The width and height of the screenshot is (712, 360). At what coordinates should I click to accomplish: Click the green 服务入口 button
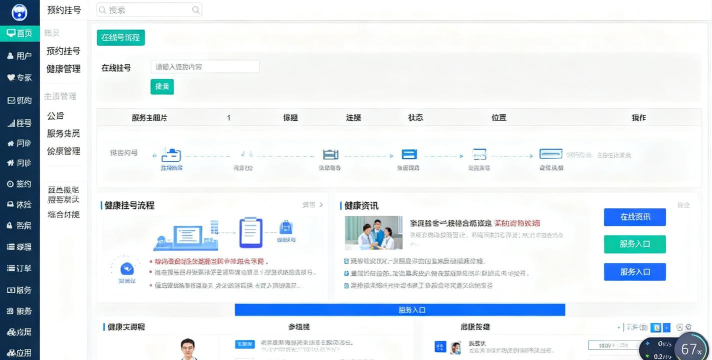[x=635, y=244]
